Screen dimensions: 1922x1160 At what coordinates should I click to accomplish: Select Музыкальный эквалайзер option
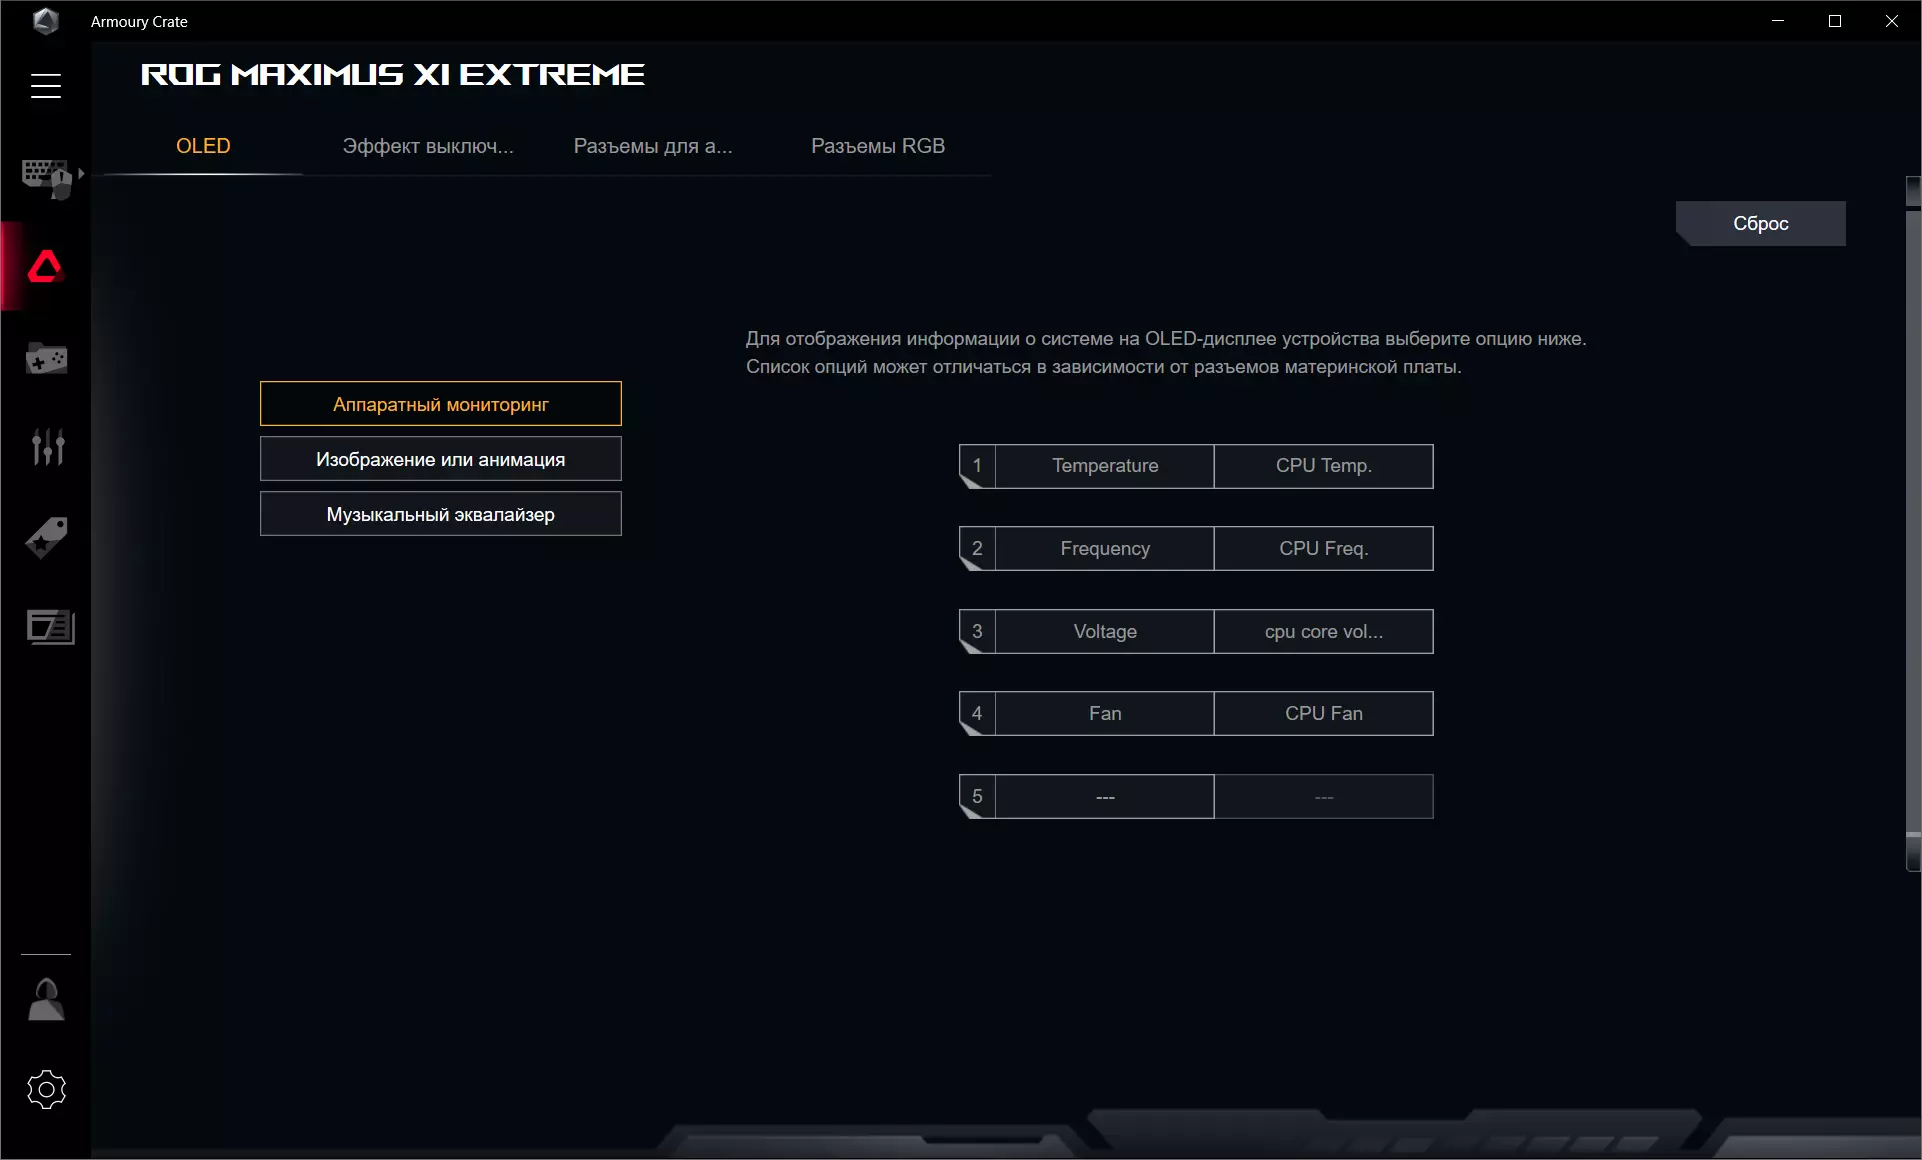[441, 513]
